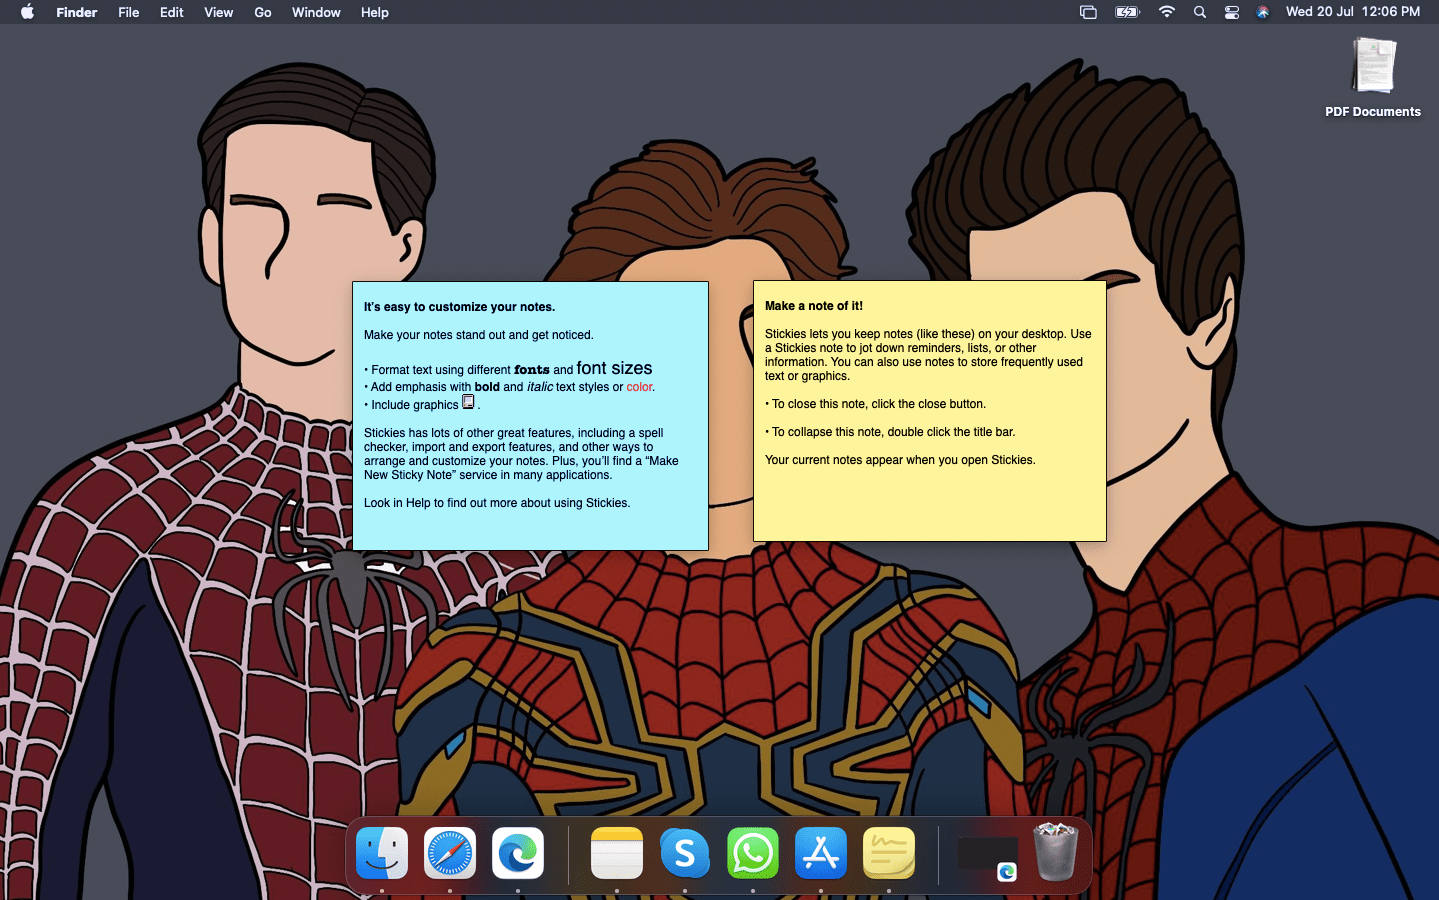Open WhatsApp from the Dock
This screenshot has height=900, width=1439.
(752, 853)
